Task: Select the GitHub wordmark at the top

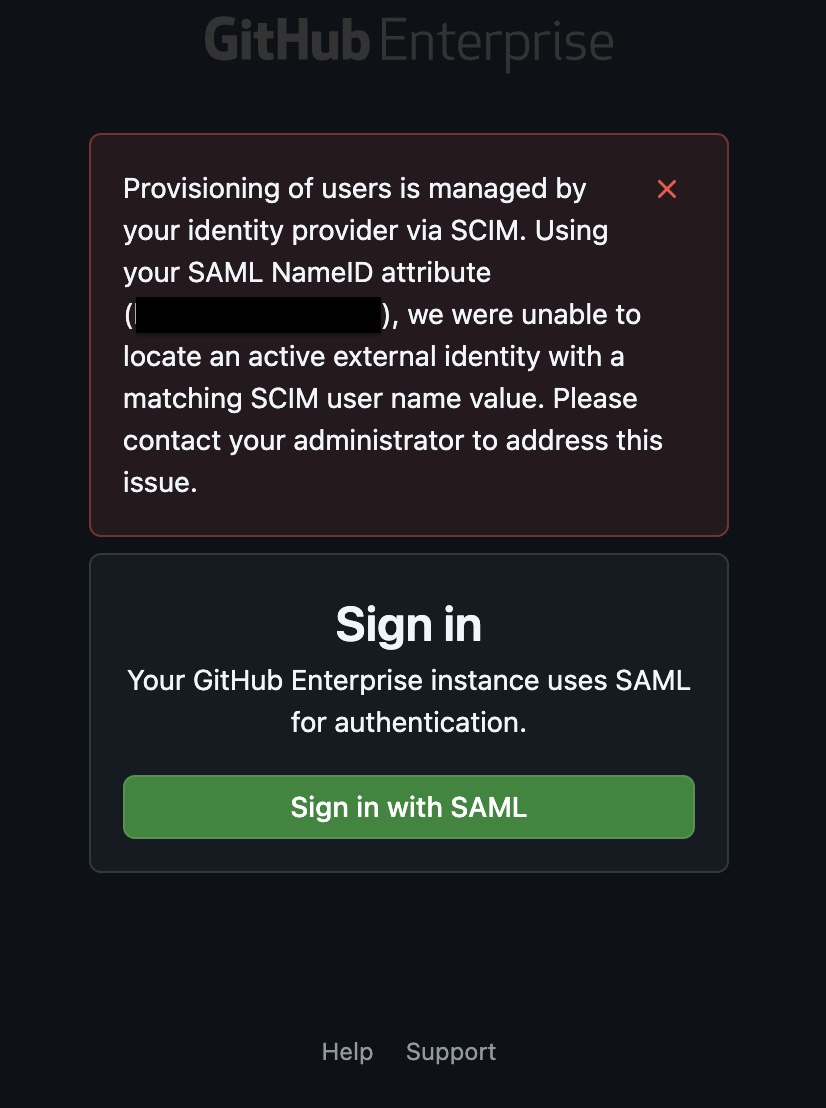Action: point(283,40)
